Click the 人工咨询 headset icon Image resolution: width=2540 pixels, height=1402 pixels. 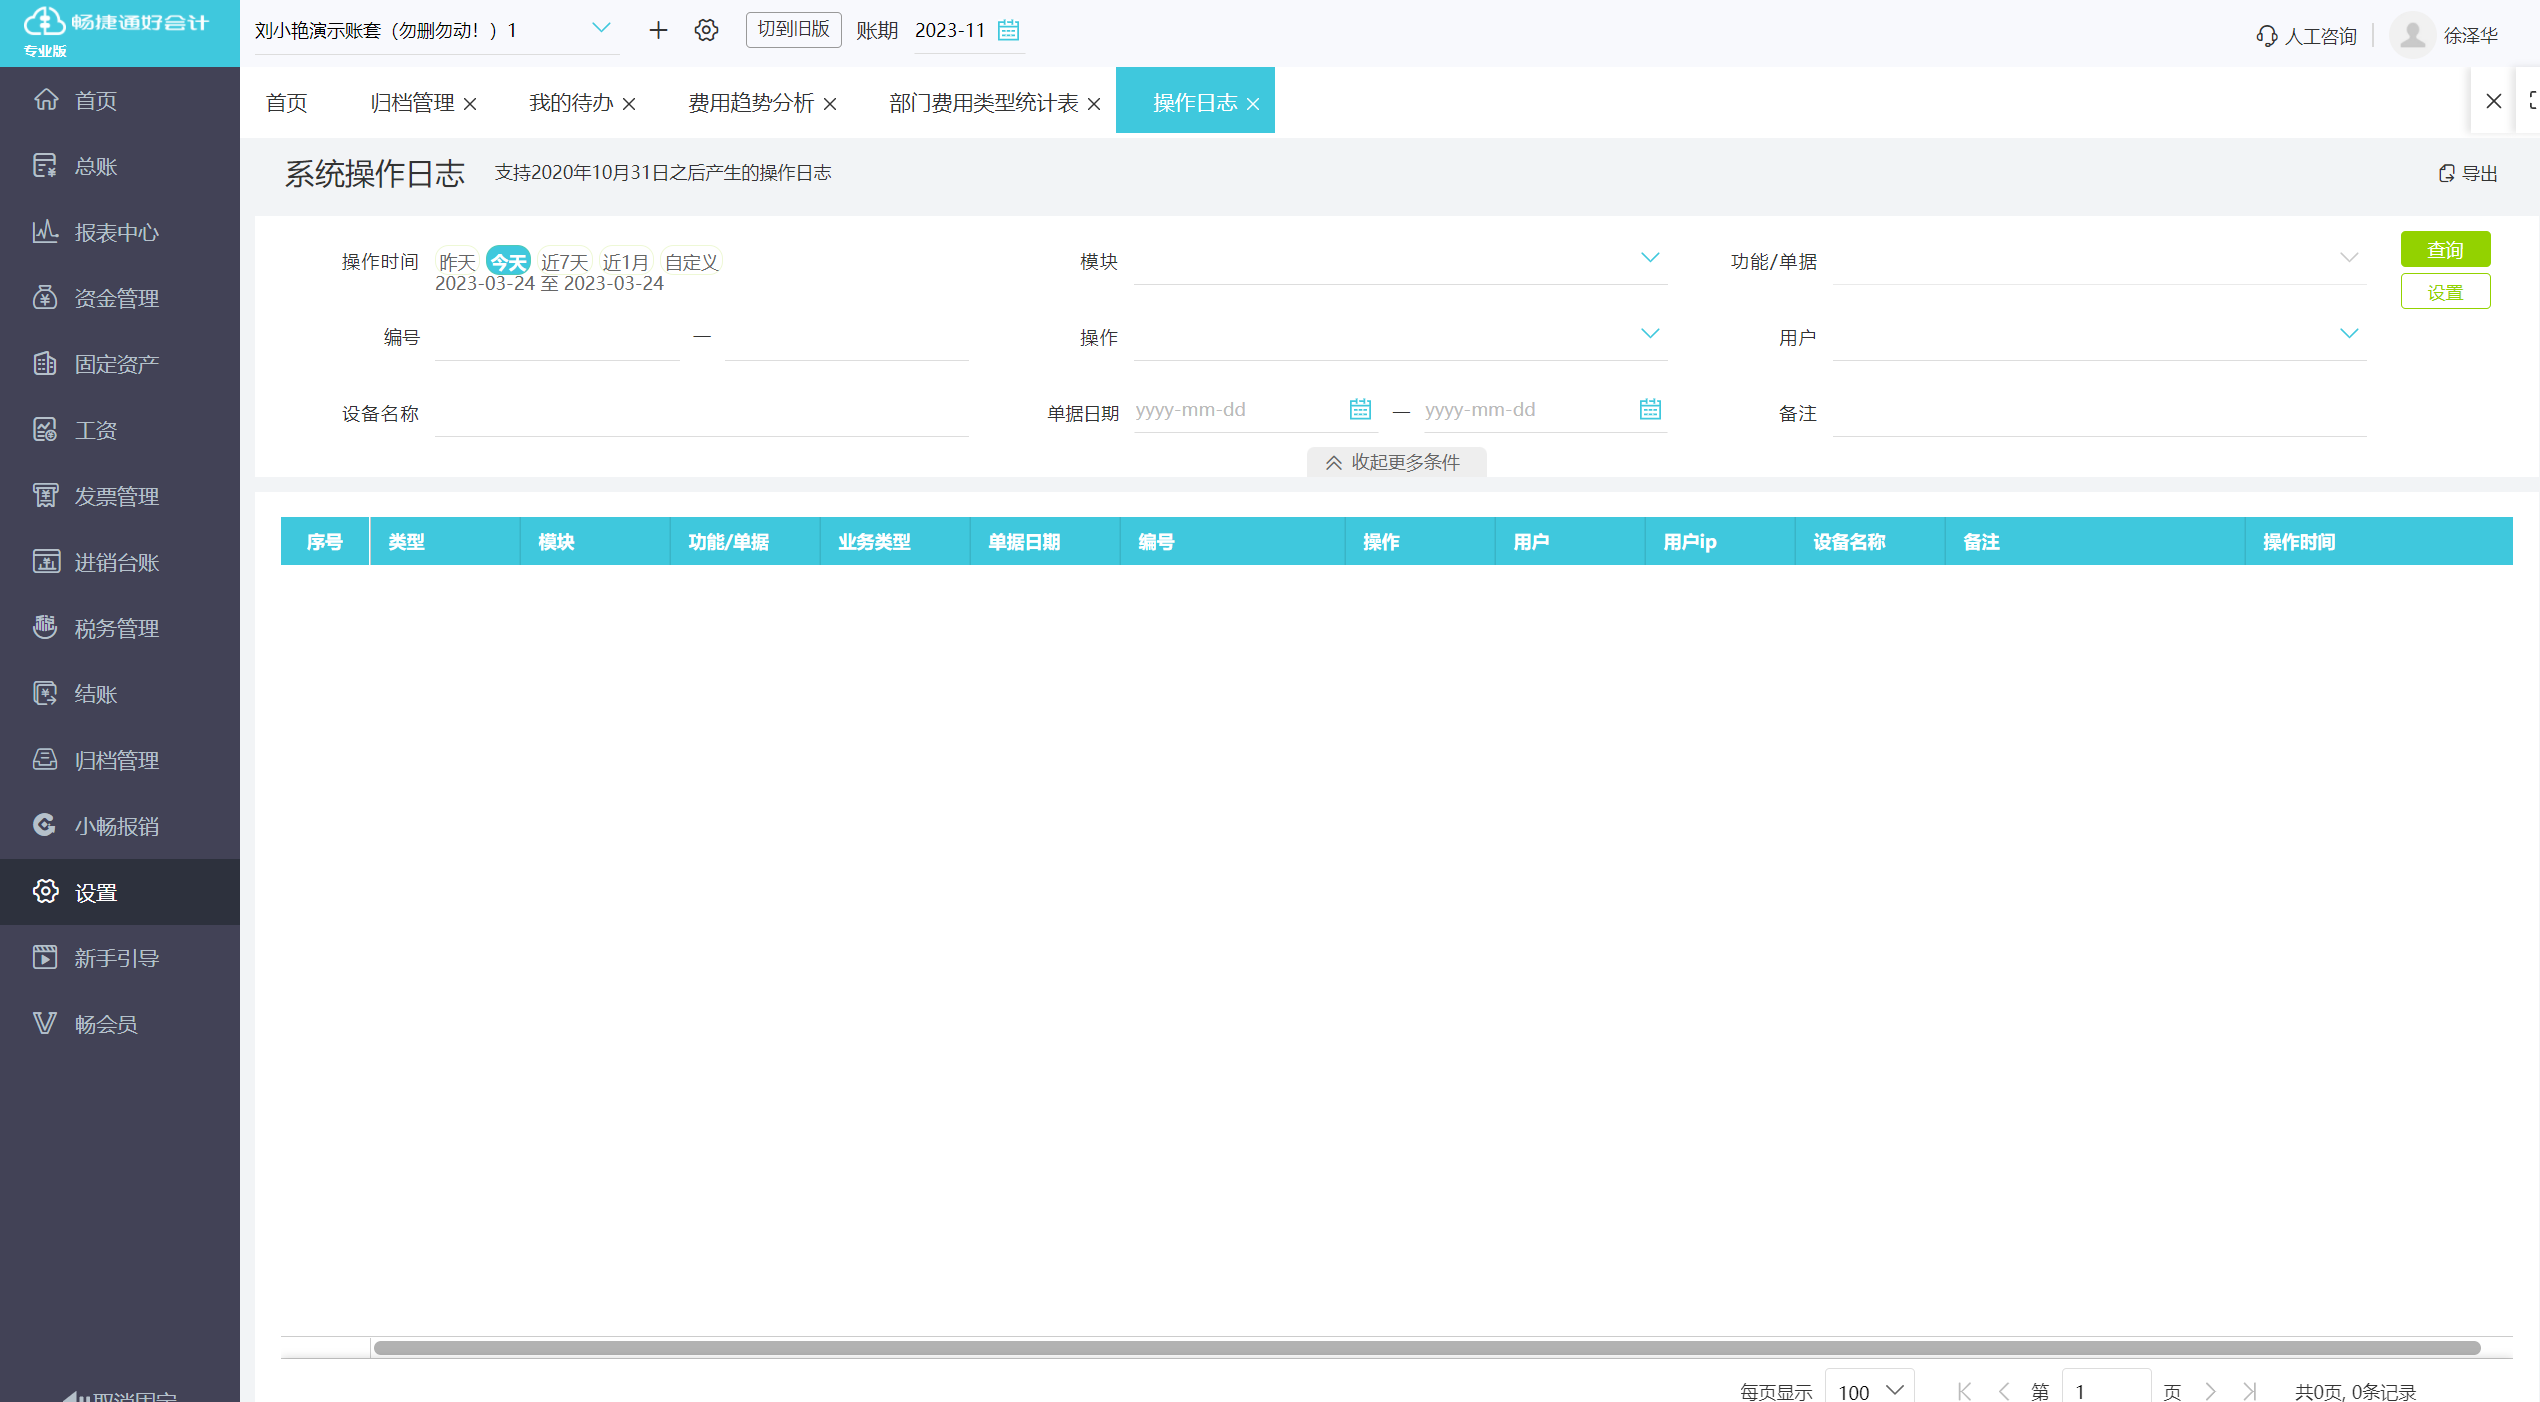coord(2264,31)
